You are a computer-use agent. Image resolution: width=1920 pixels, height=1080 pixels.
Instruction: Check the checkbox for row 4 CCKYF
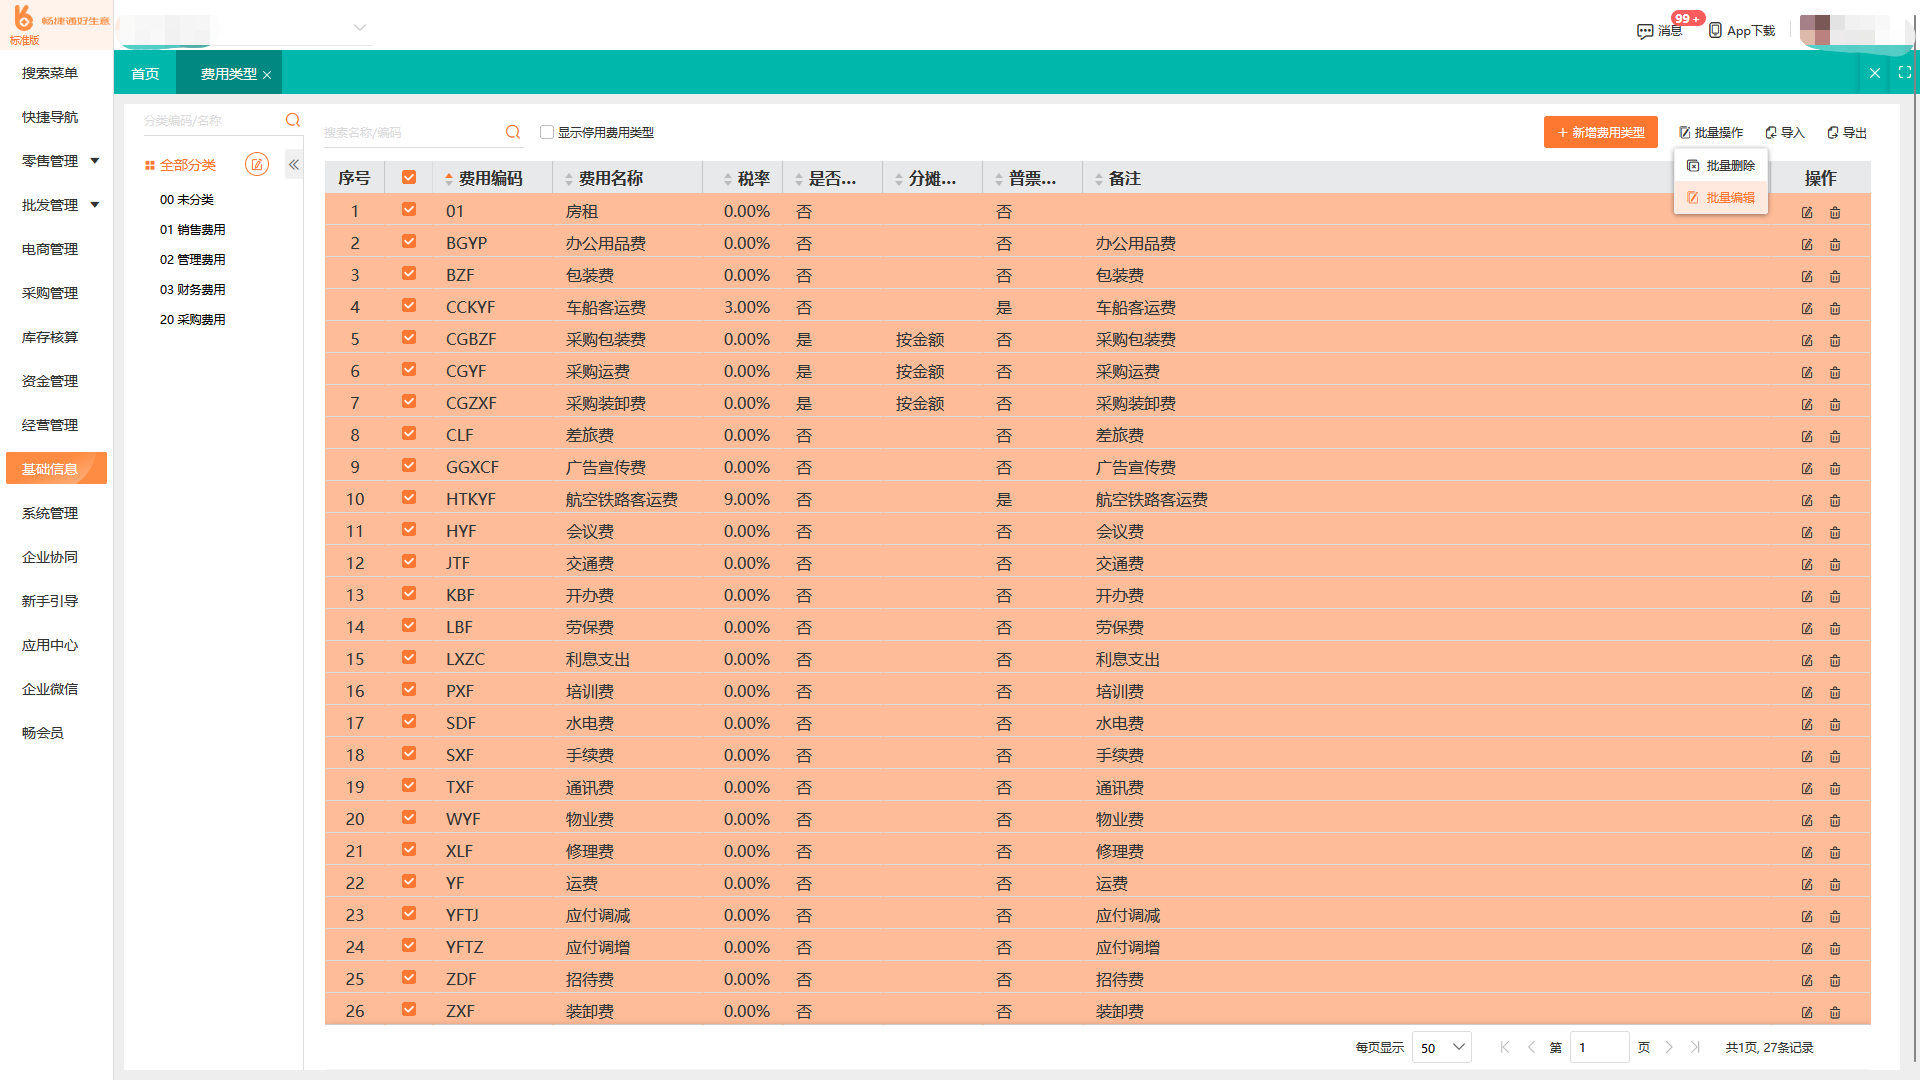(410, 306)
